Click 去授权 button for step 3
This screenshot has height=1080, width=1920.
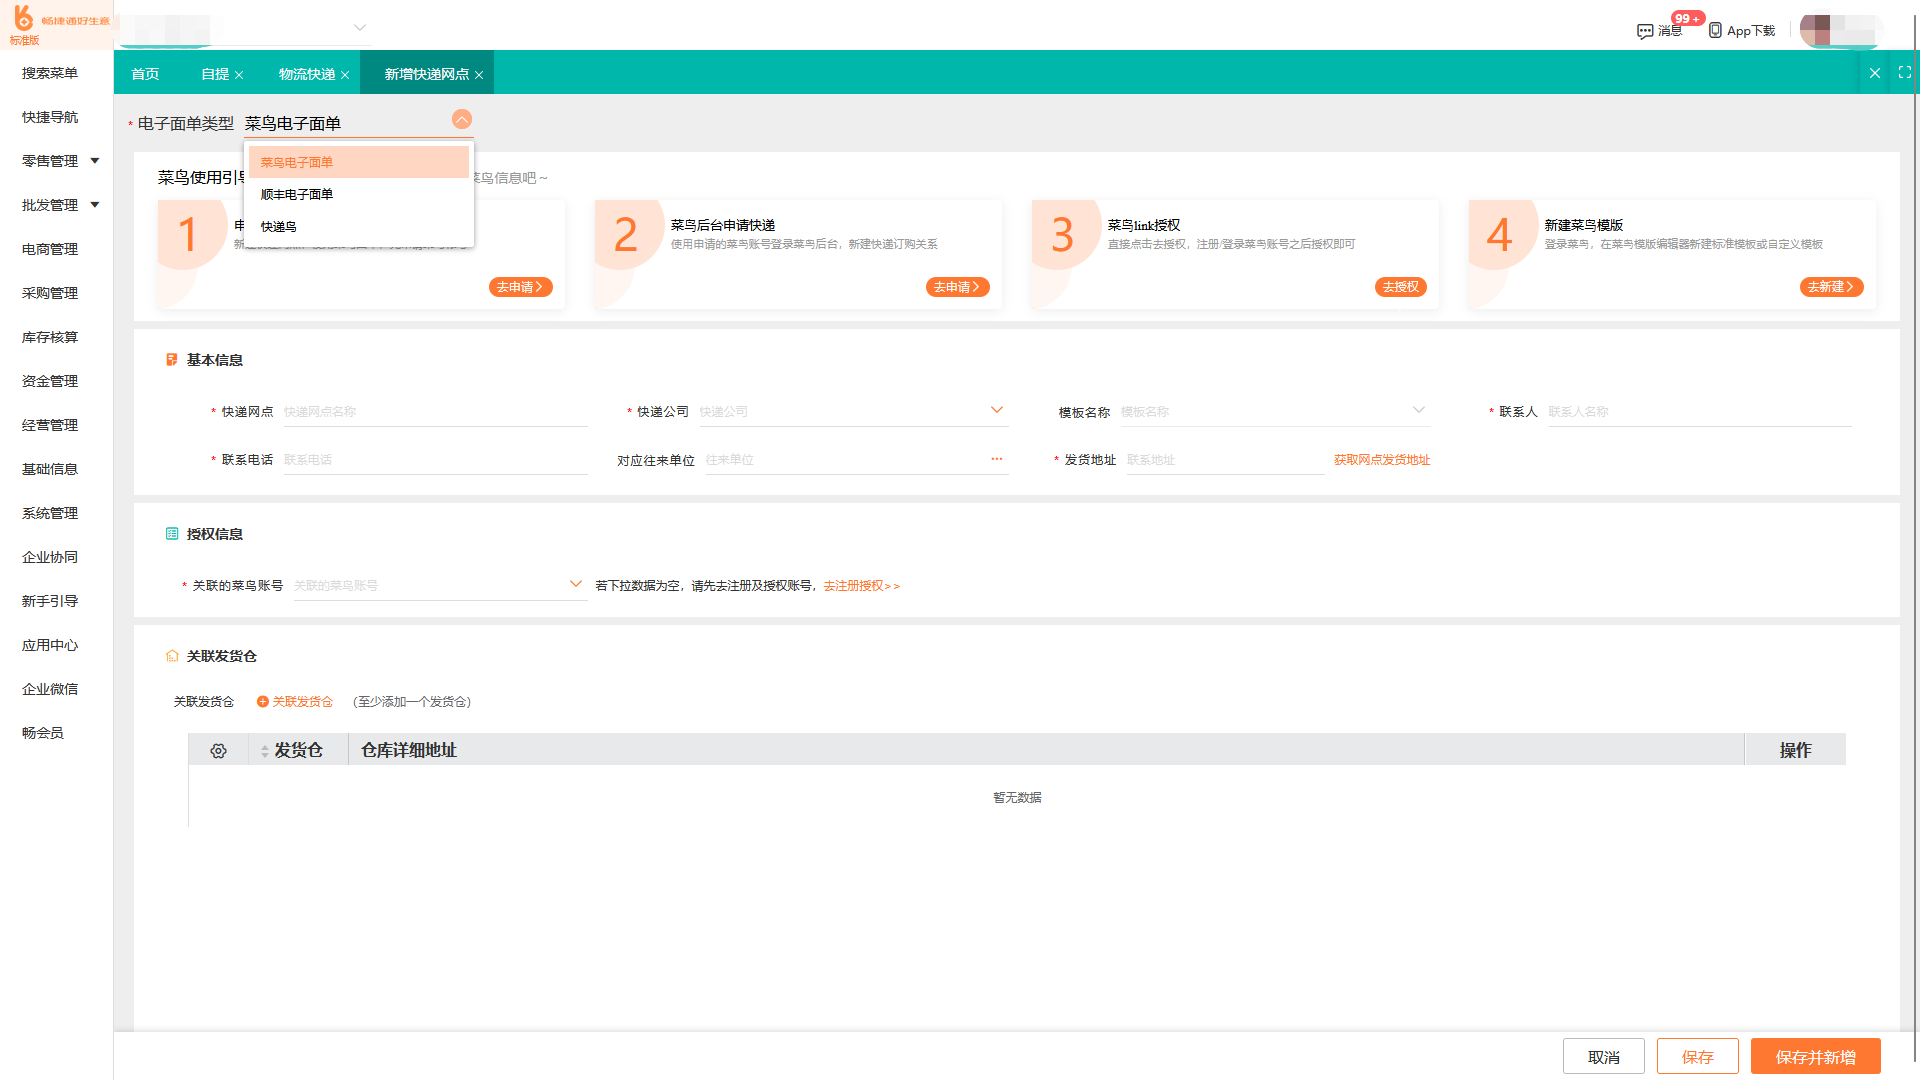(1400, 287)
